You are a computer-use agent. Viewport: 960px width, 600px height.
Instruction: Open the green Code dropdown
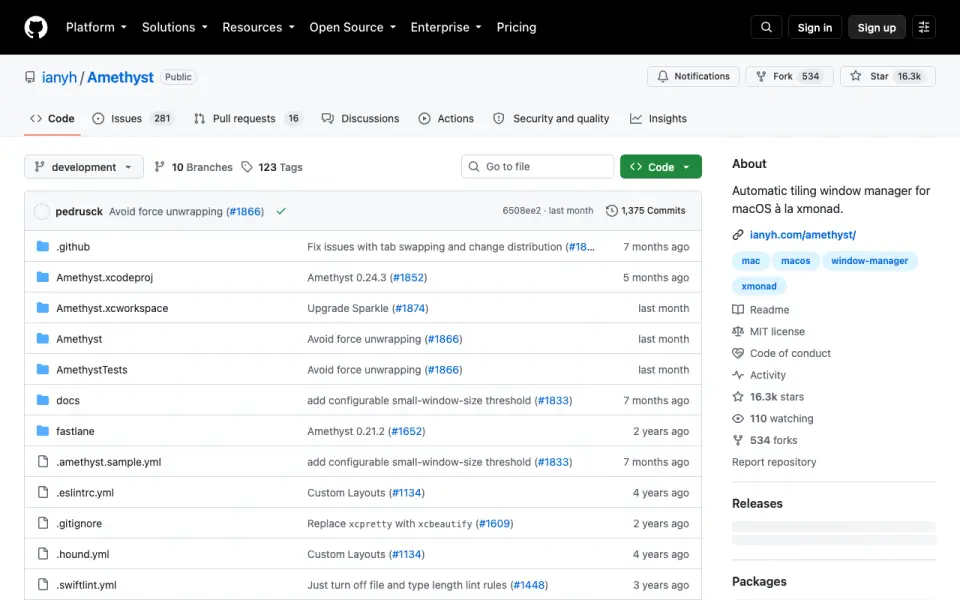661,167
